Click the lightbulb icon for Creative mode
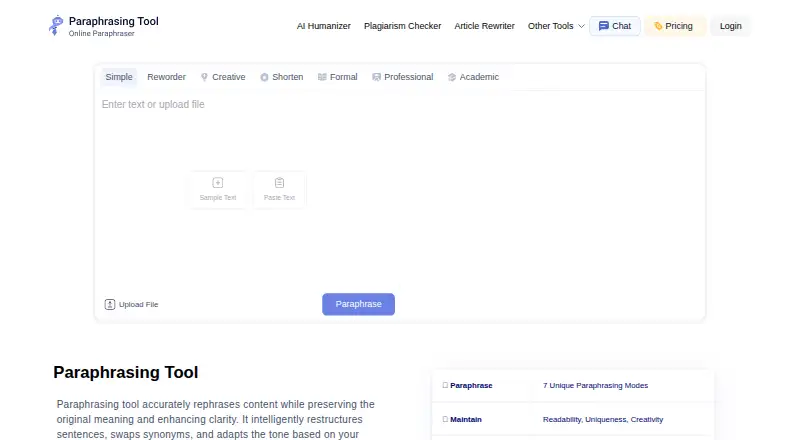 [x=204, y=77]
